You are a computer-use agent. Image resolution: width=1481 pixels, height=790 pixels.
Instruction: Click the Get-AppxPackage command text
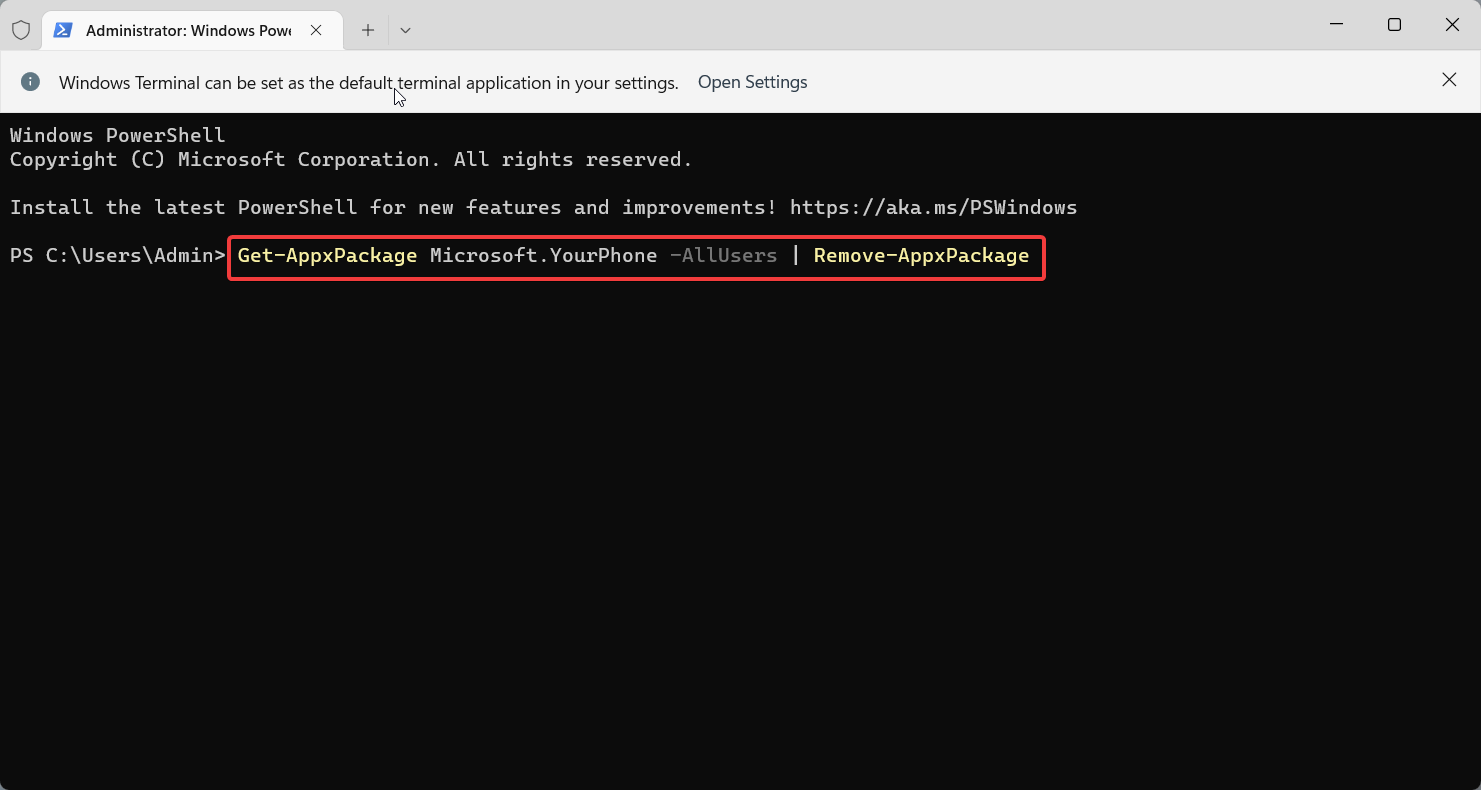click(327, 256)
